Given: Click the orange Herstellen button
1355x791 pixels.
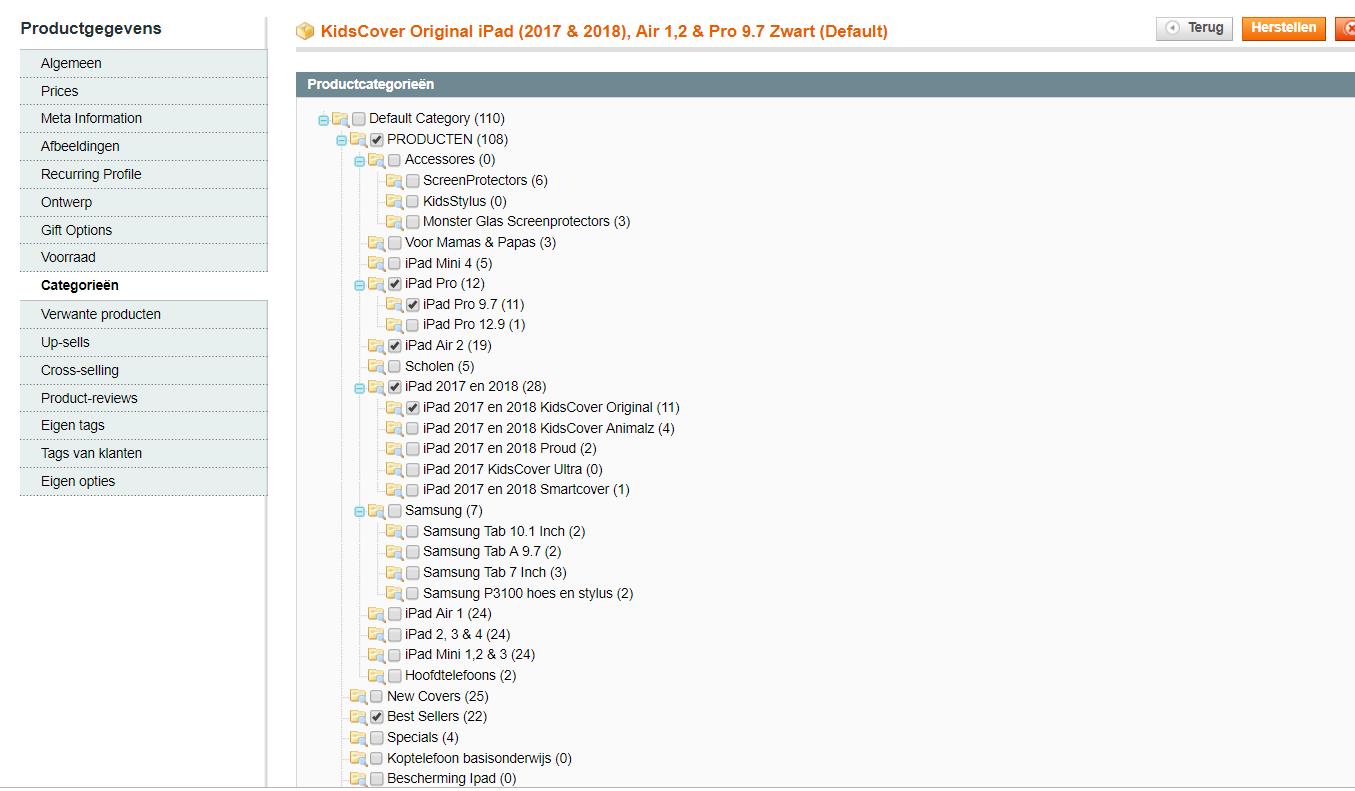Looking at the screenshot, I should pyautogui.click(x=1283, y=28).
